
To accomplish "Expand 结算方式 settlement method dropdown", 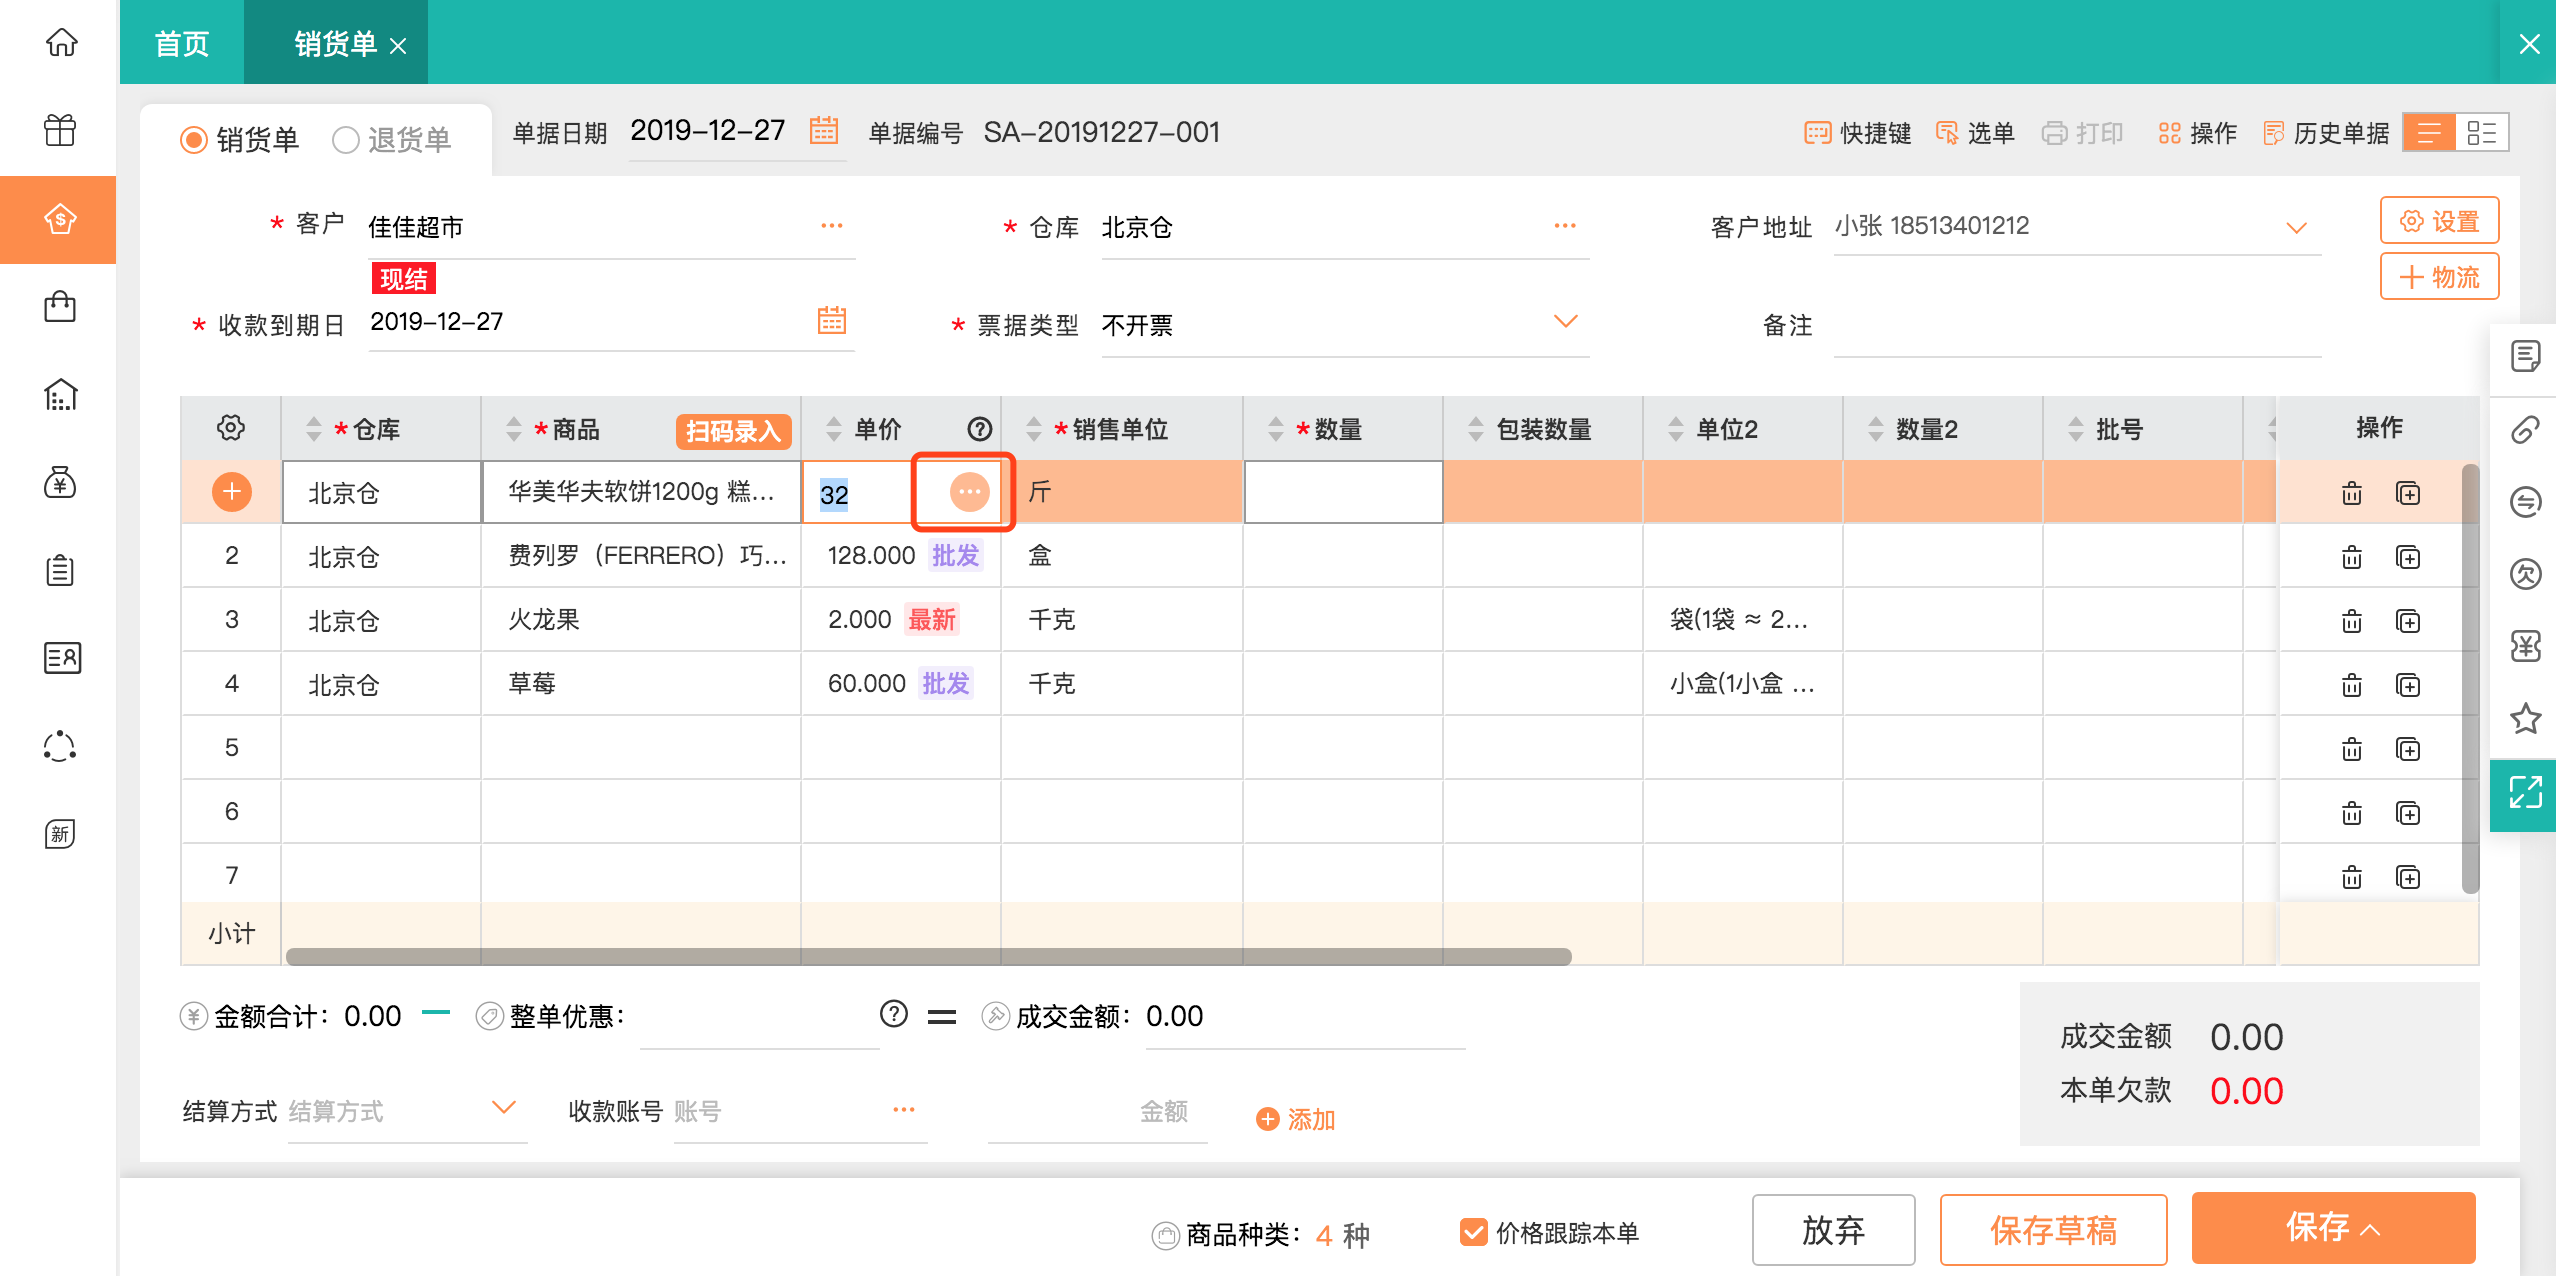I will tap(499, 1110).
